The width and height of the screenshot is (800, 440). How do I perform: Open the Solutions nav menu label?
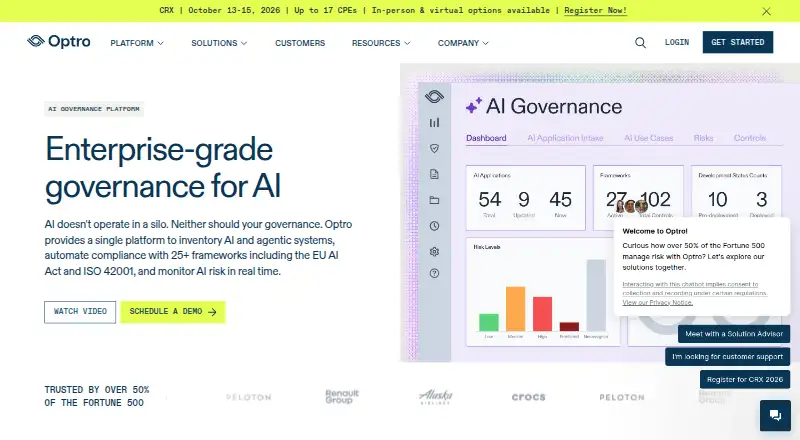coord(214,43)
